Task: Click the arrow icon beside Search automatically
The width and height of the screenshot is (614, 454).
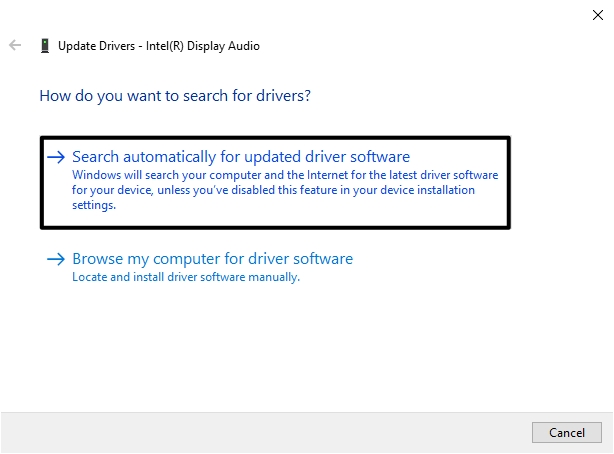Action: tap(57, 157)
